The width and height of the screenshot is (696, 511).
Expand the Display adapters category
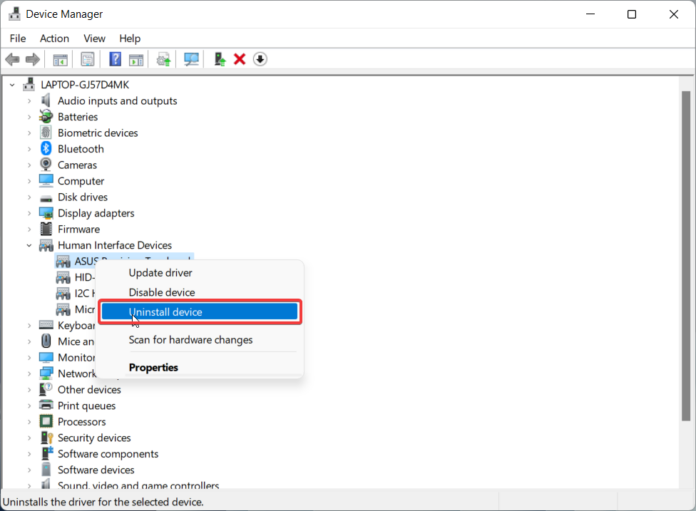click(x=29, y=213)
